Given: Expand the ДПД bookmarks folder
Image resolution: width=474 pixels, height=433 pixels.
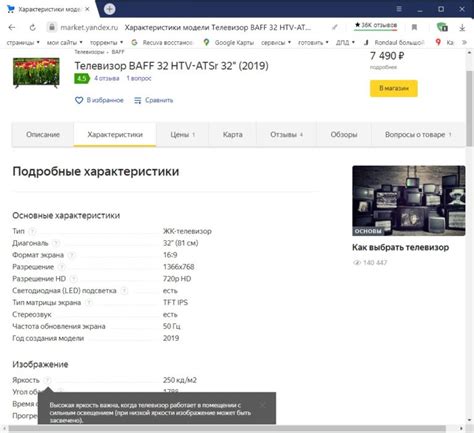Looking at the screenshot, I should pos(345,43).
